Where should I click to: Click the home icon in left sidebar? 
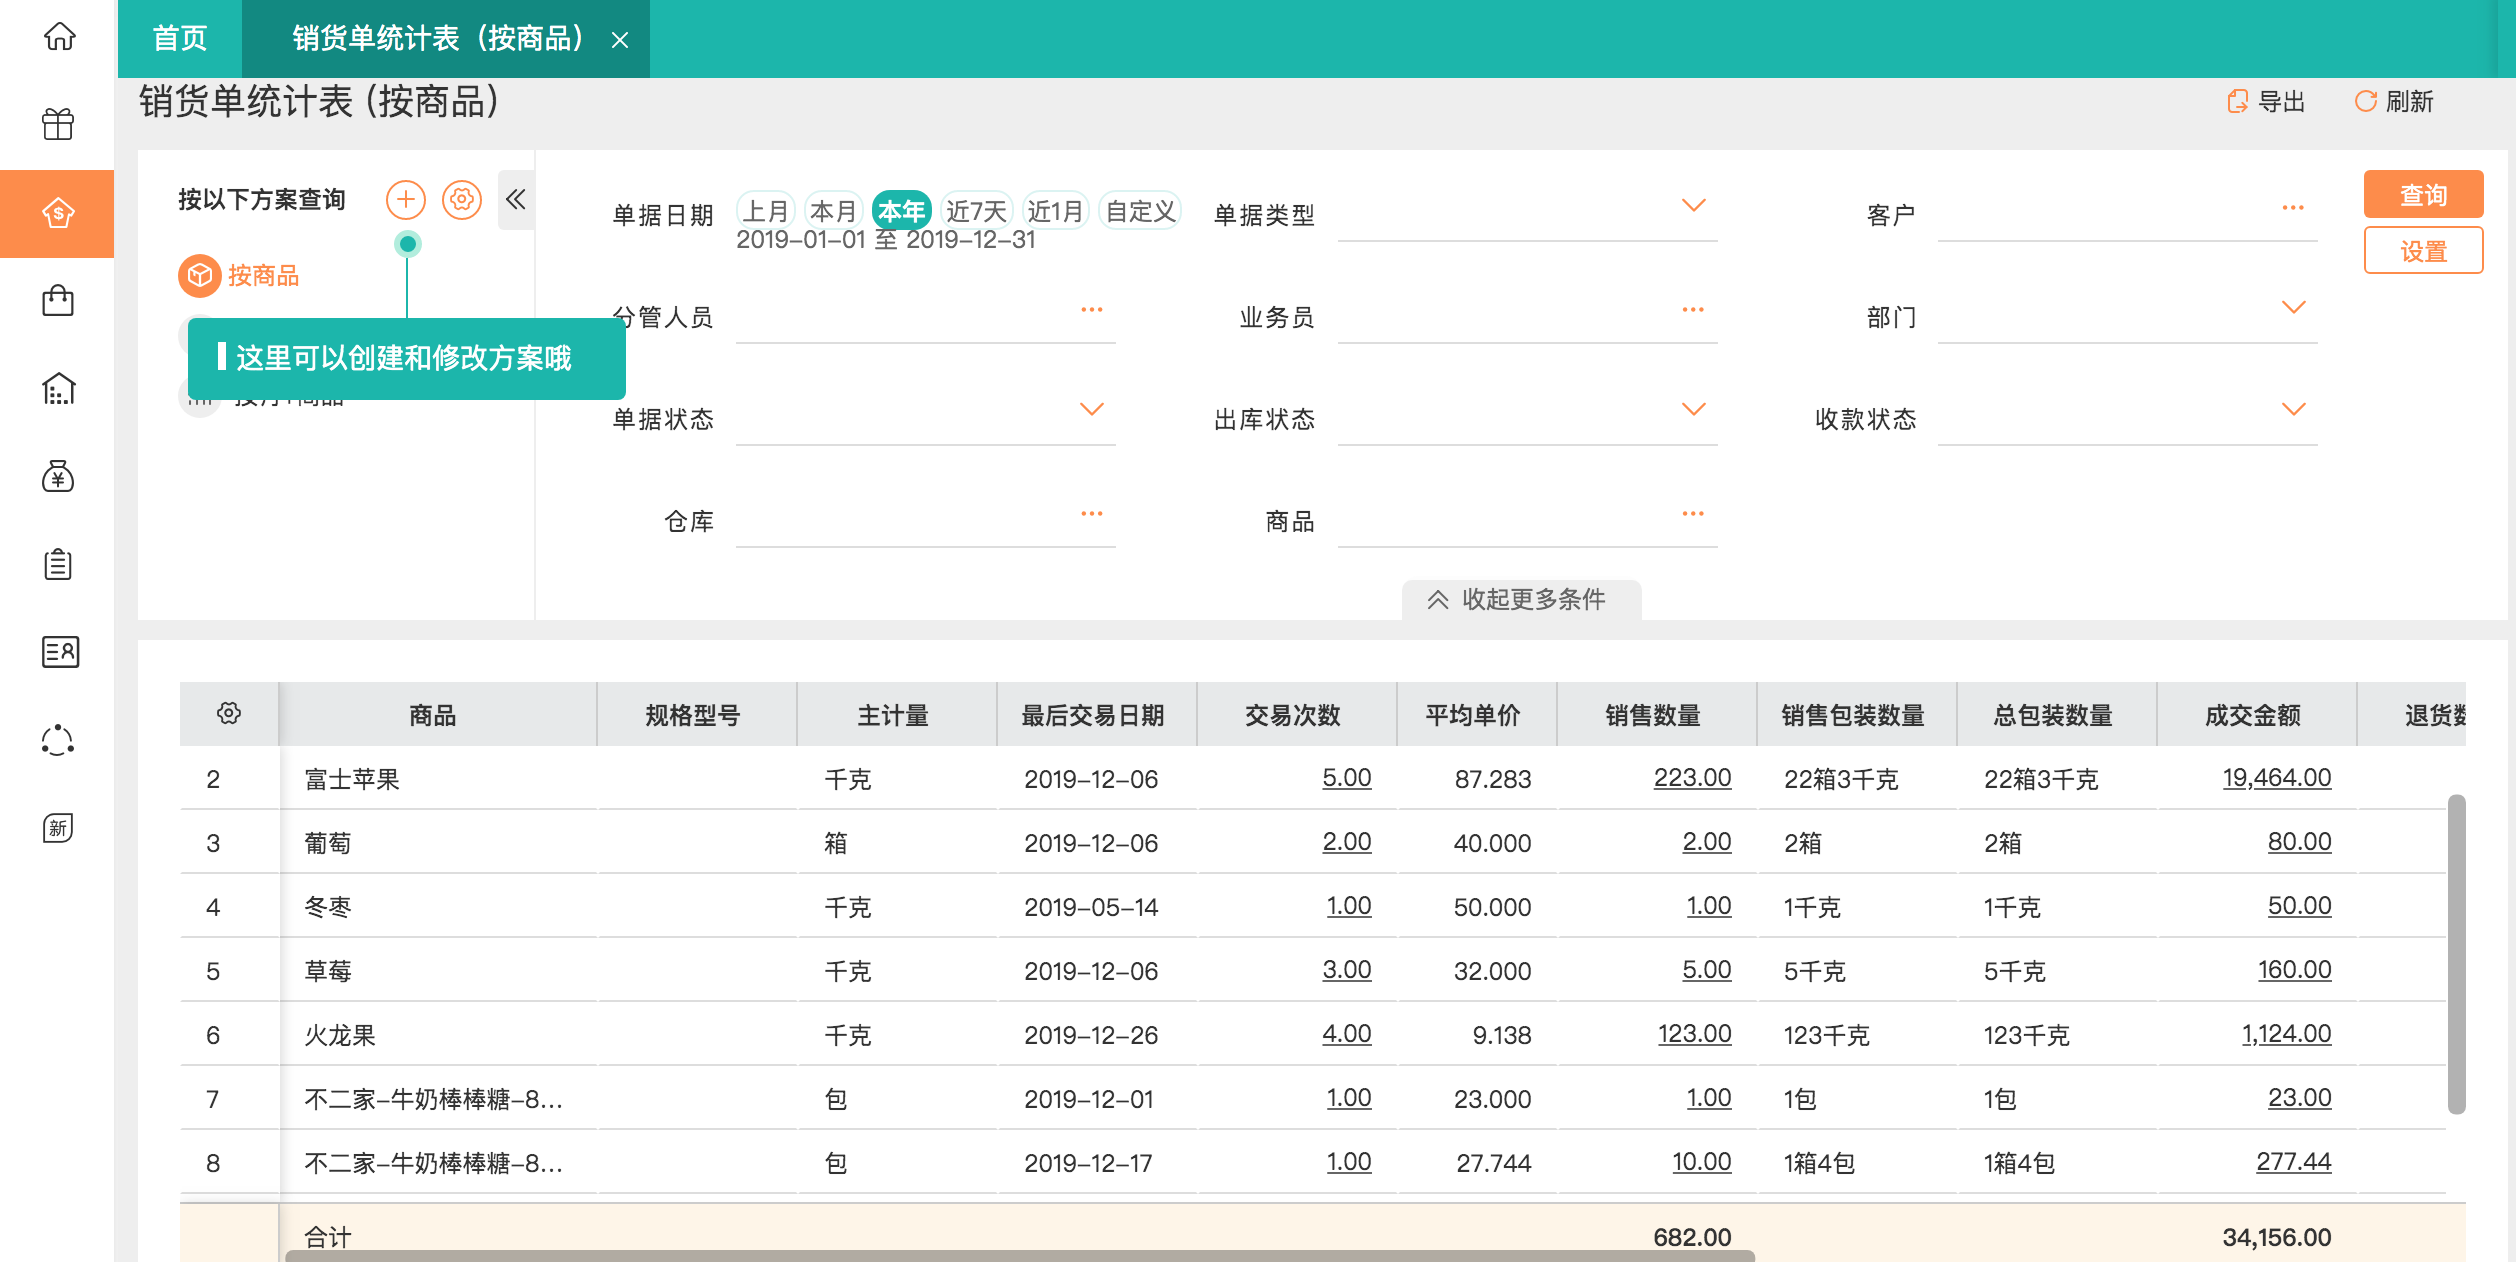[x=60, y=37]
